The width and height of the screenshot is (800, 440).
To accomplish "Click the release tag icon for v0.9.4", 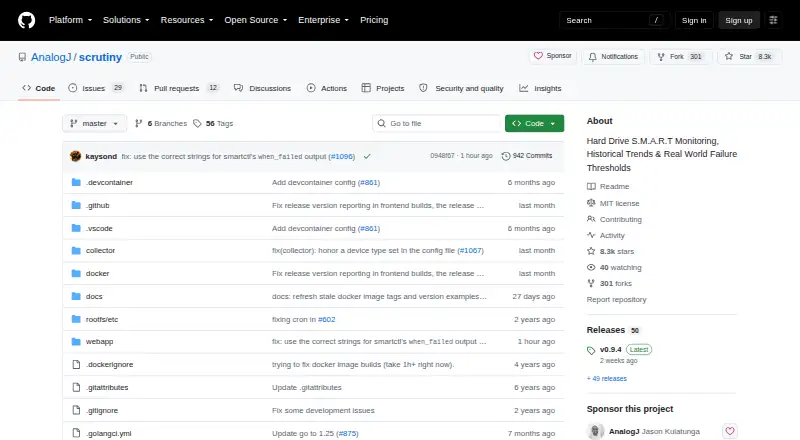I will click(591, 350).
